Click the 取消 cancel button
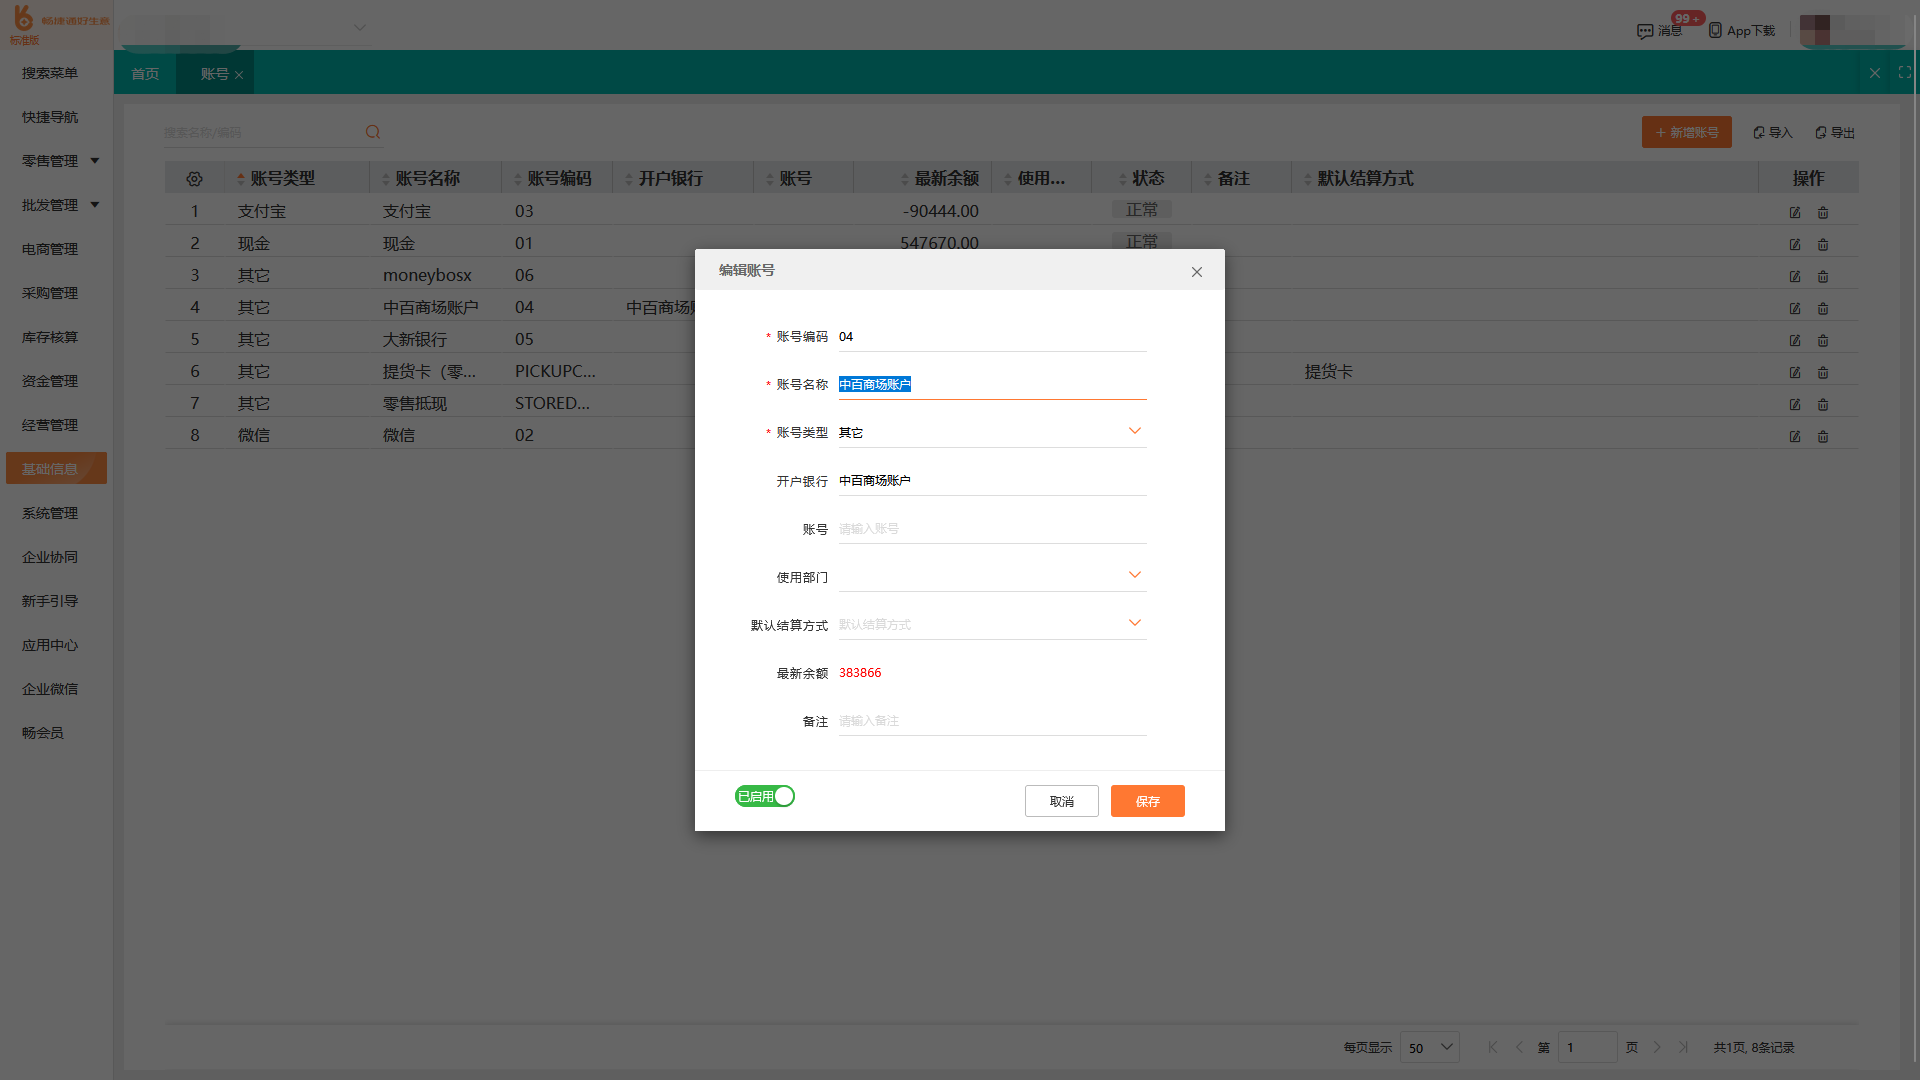 click(x=1062, y=802)
